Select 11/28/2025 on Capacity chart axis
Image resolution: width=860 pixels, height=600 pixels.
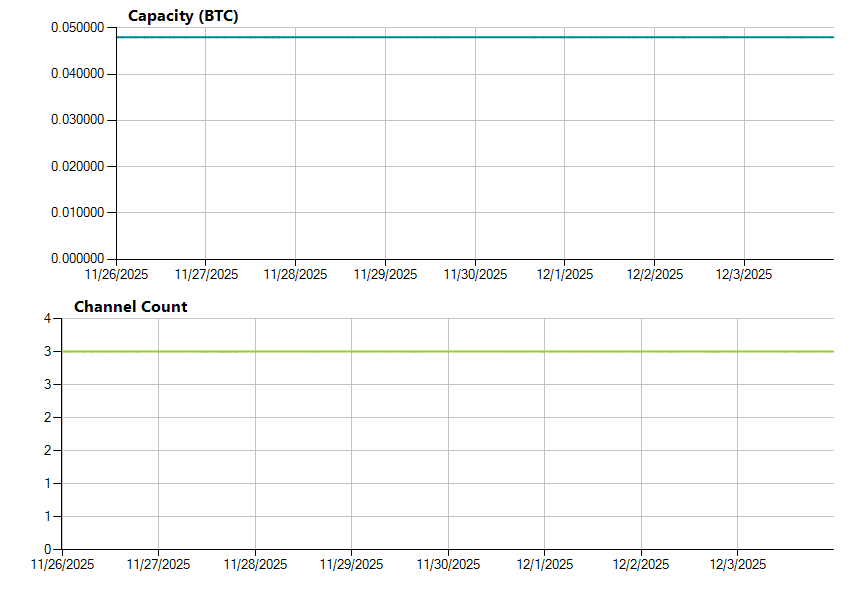[295, 274]
